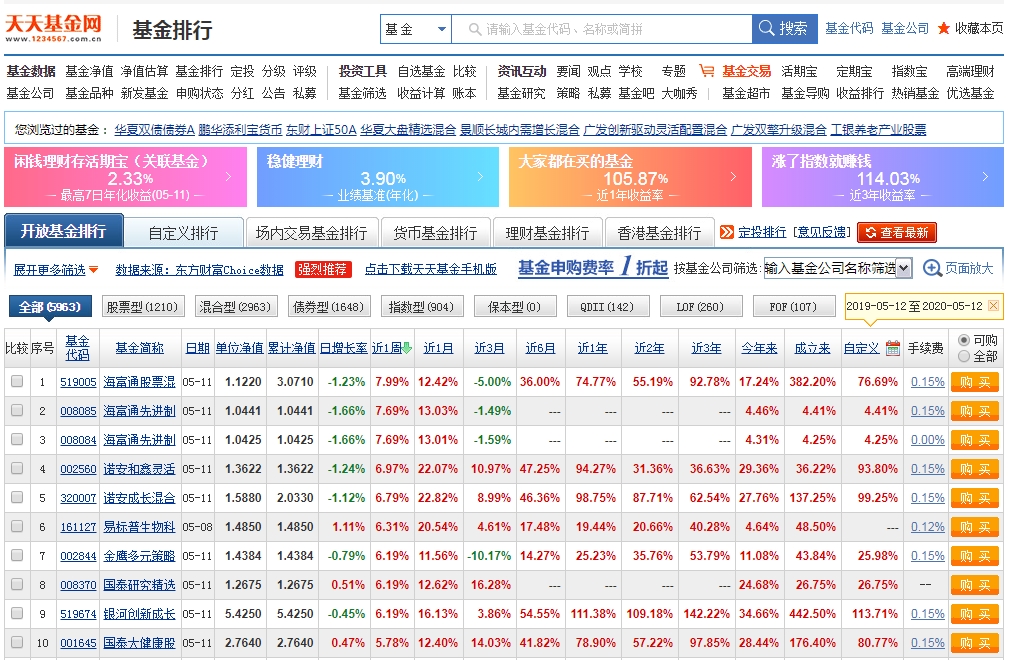Tick the compare checkbox for fund 002560
Image resolution: width=1011 pixels, height=660 pixels.
pyautogui.click(x=17, y=469)
